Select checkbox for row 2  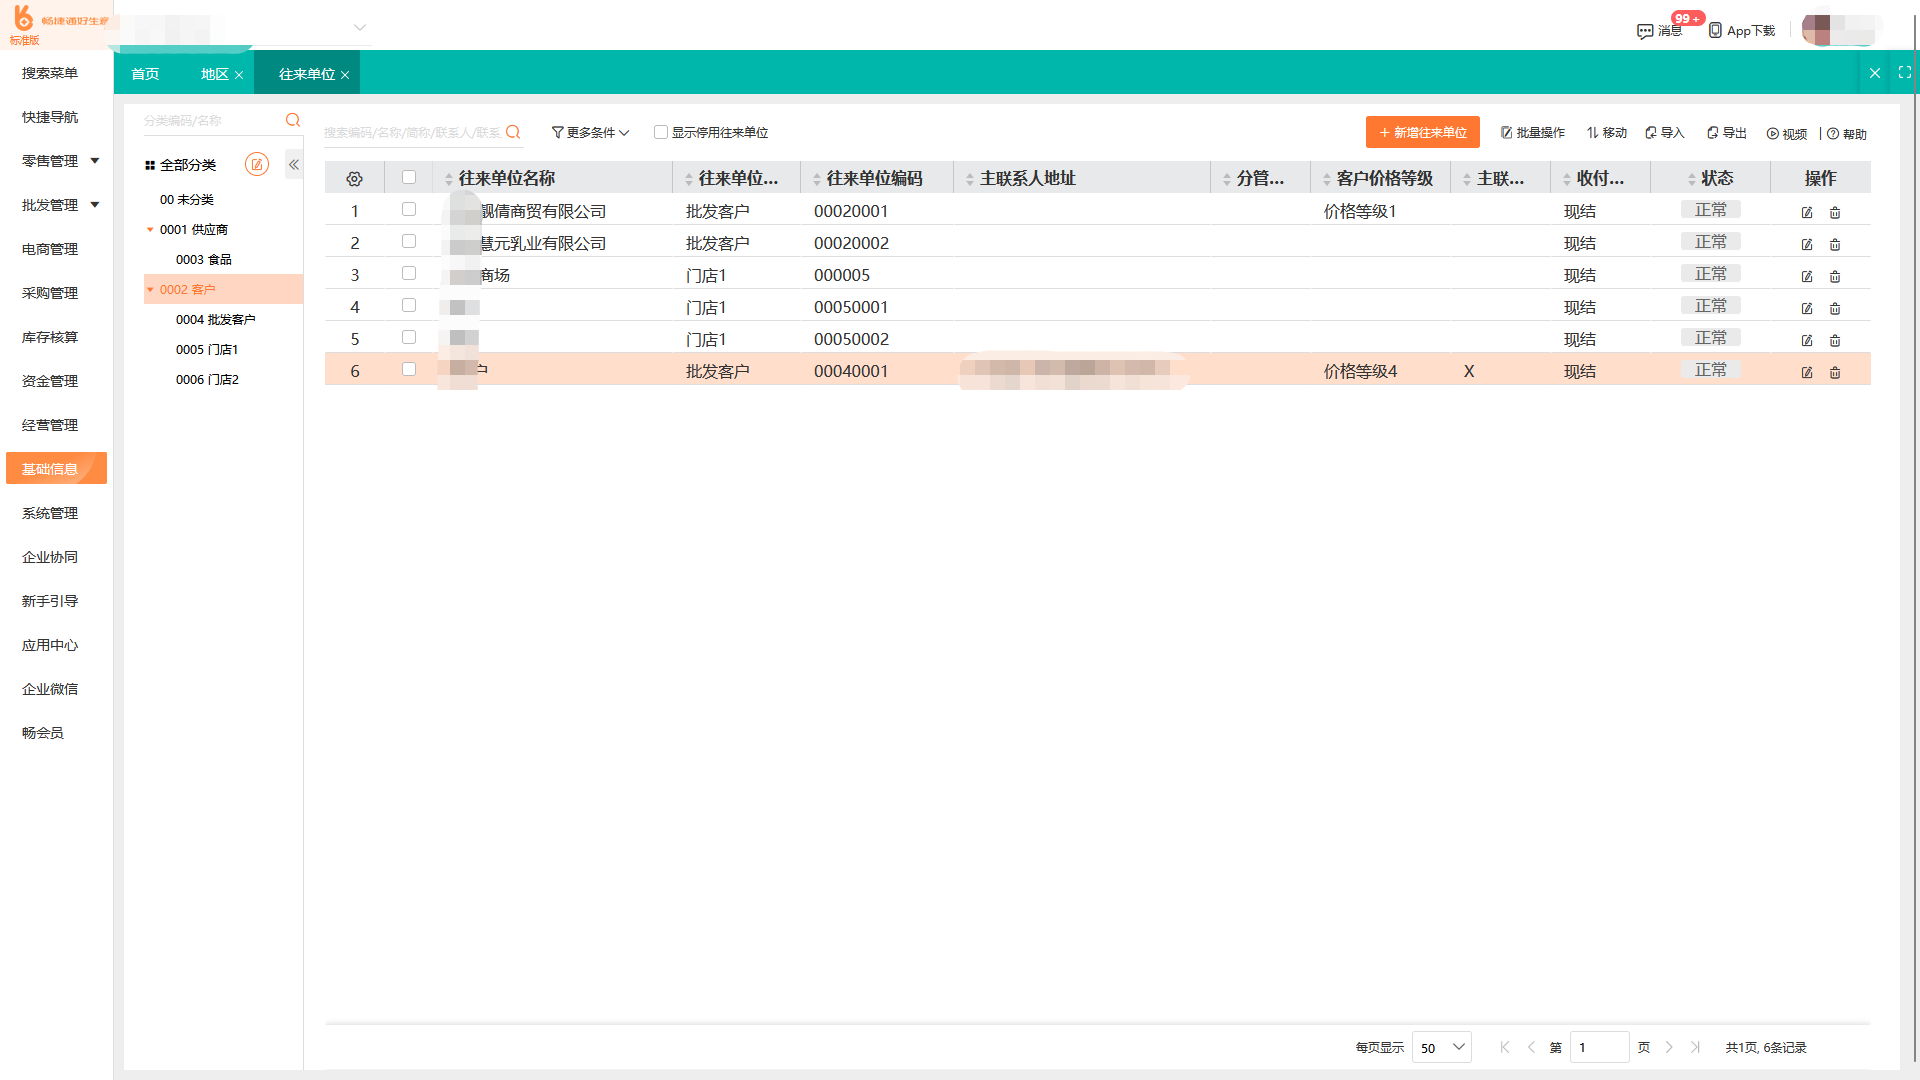click(x=409, y=241)
